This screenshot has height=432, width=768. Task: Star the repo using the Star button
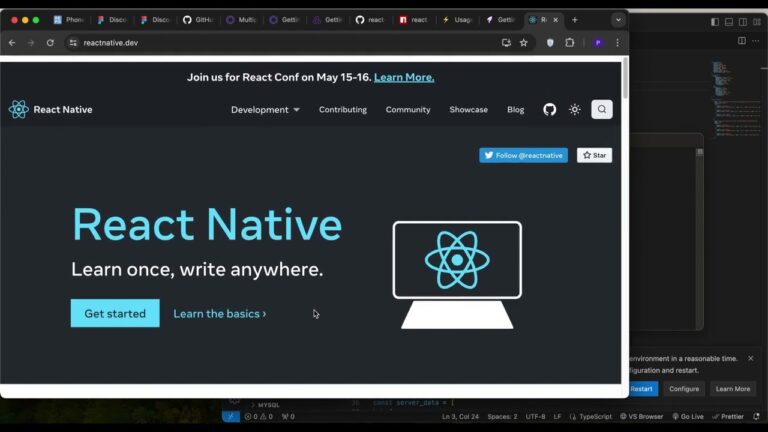[594, 155]
